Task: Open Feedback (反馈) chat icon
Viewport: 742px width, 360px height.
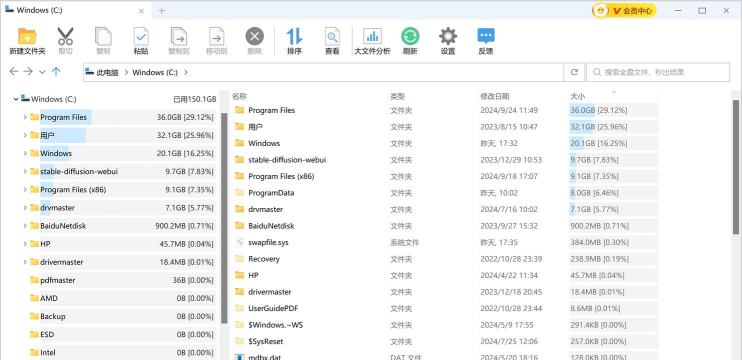Action: click(486, 36)
